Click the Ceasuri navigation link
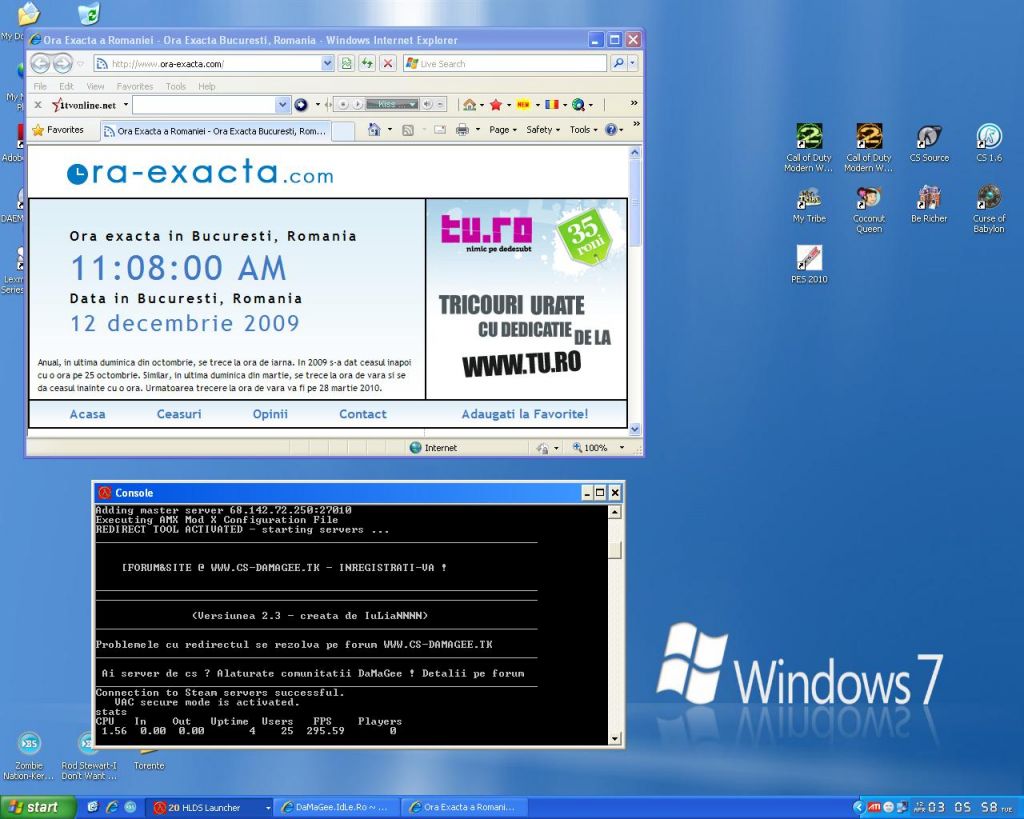Image resolution: width=1024 pixels, height=819 pixels. tap(179, 414)
